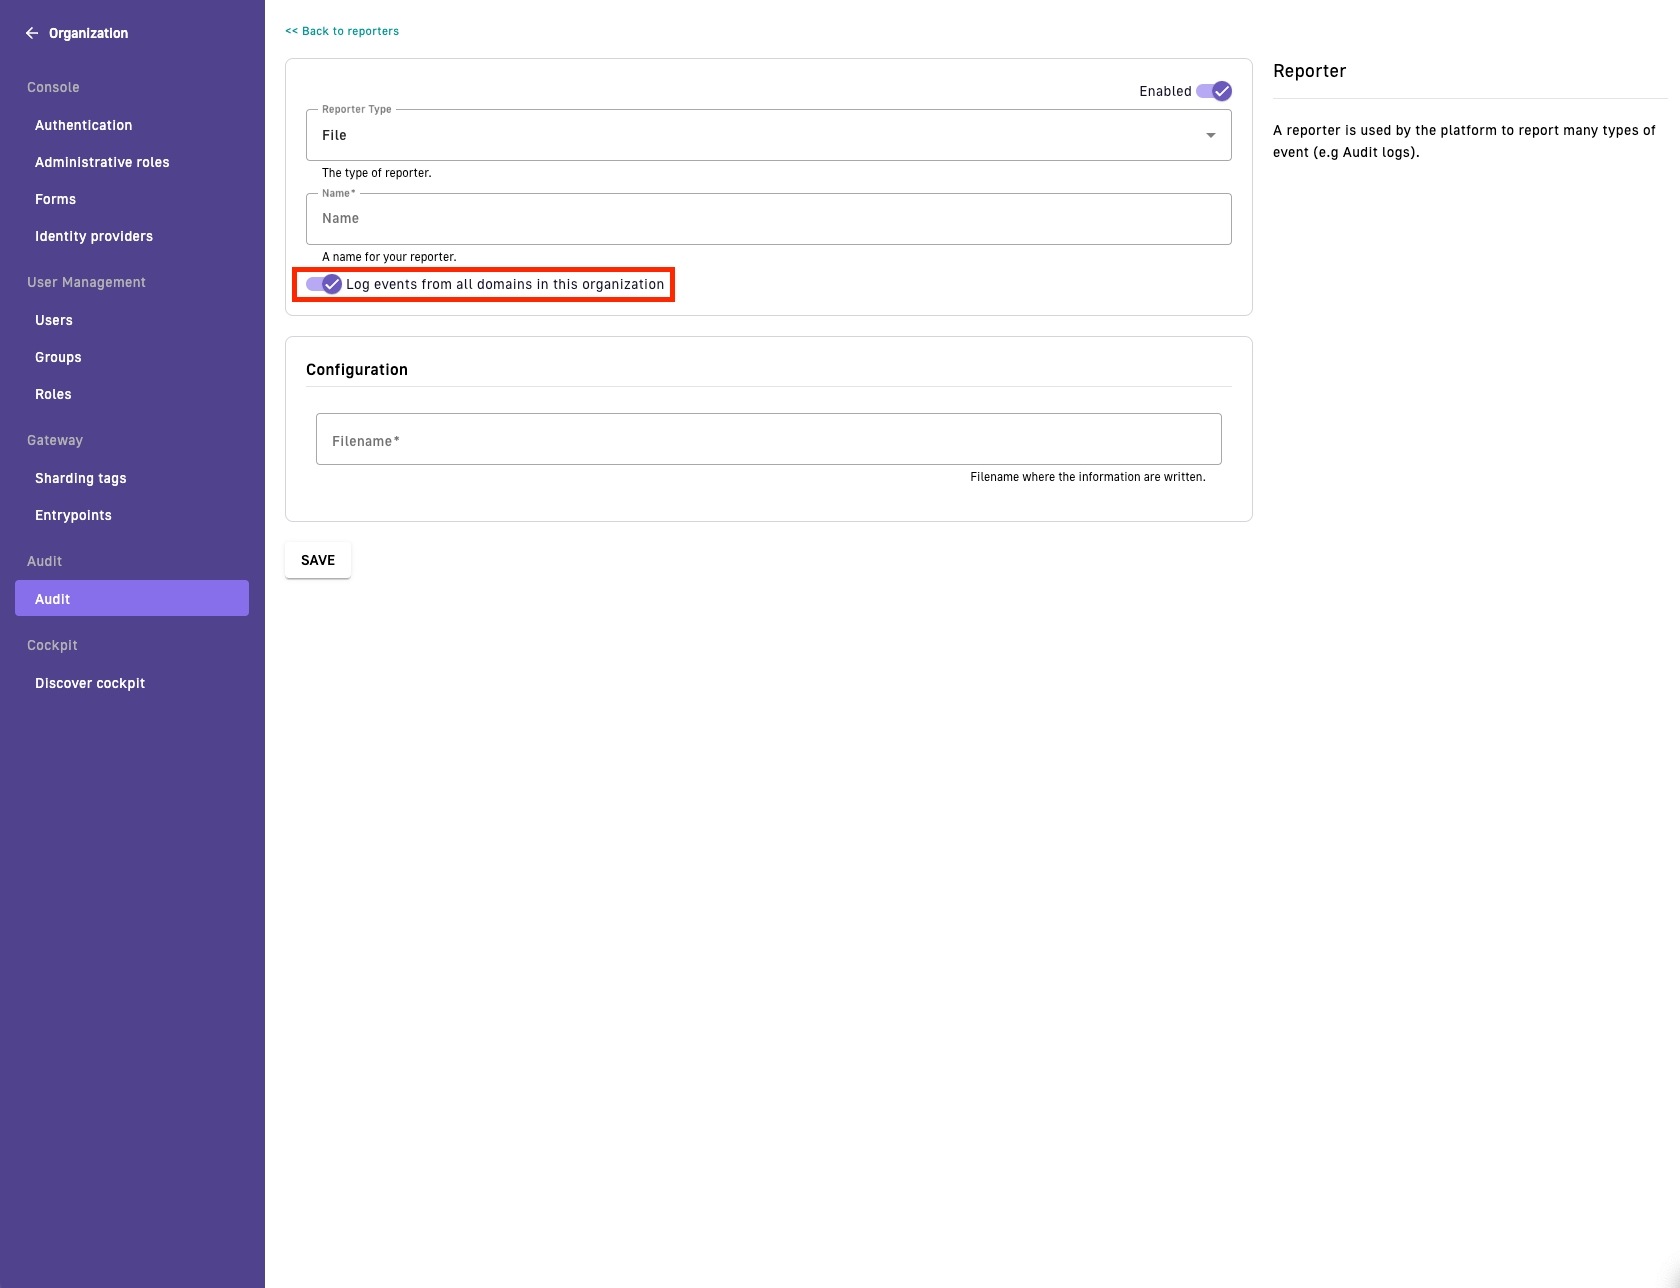The image size is (1680, 1288).
Task: Navigate to Identity providers
Action: [94, 236]
